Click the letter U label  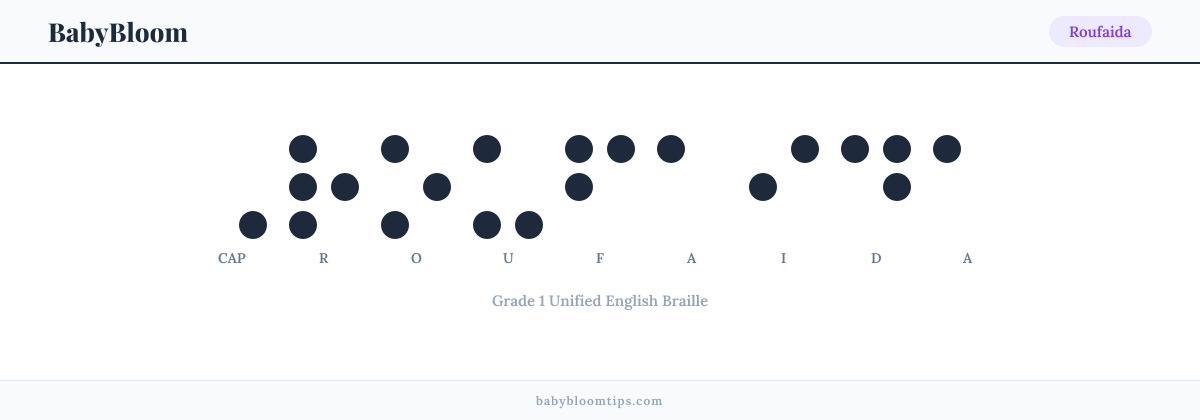508,258
